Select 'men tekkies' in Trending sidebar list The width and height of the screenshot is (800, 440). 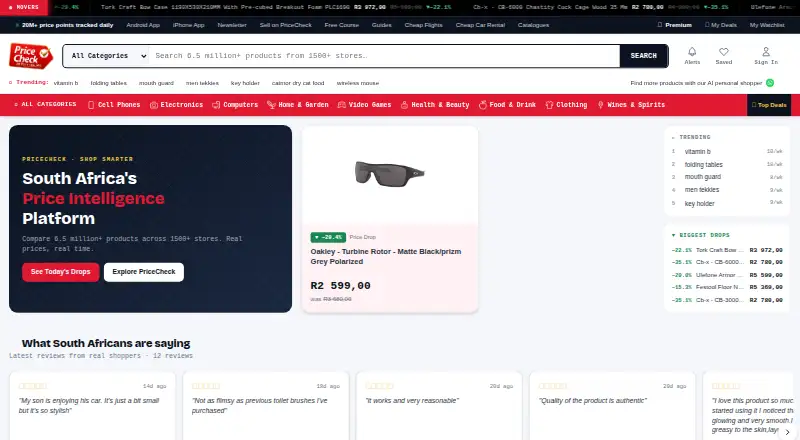(702, 189)
